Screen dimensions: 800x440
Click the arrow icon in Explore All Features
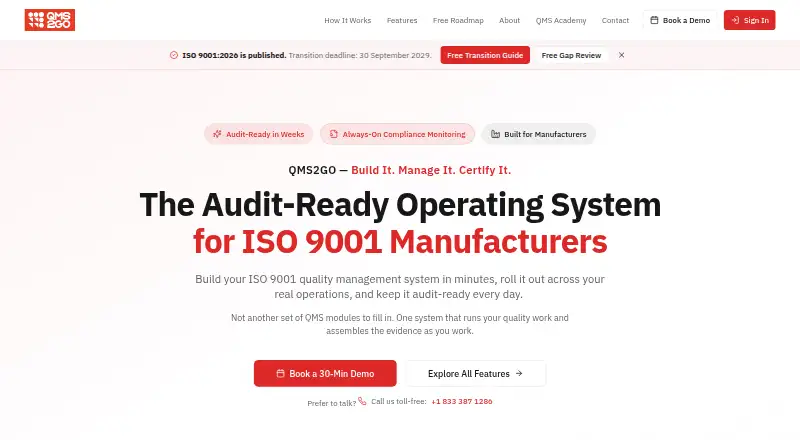pos(519,373)
